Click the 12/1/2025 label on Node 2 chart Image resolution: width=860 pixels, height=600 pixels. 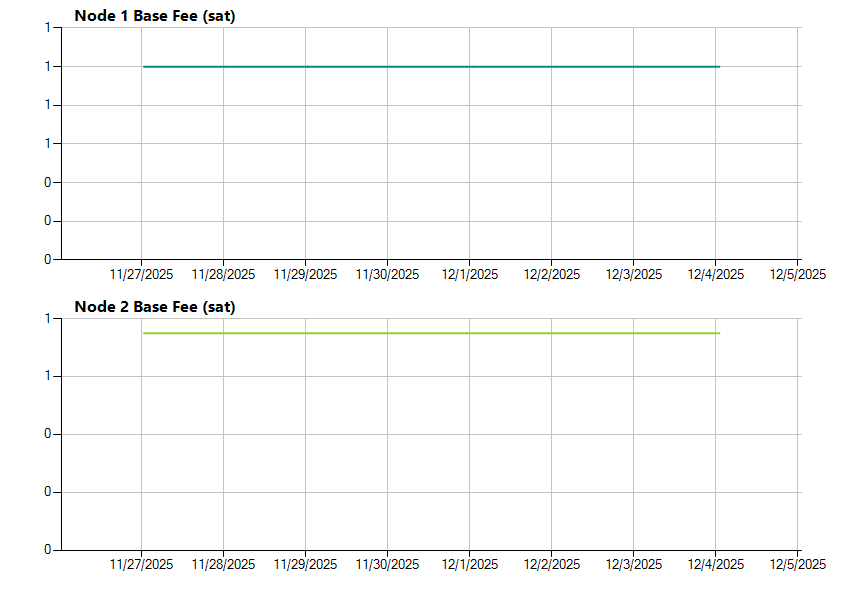pos(466,562)
